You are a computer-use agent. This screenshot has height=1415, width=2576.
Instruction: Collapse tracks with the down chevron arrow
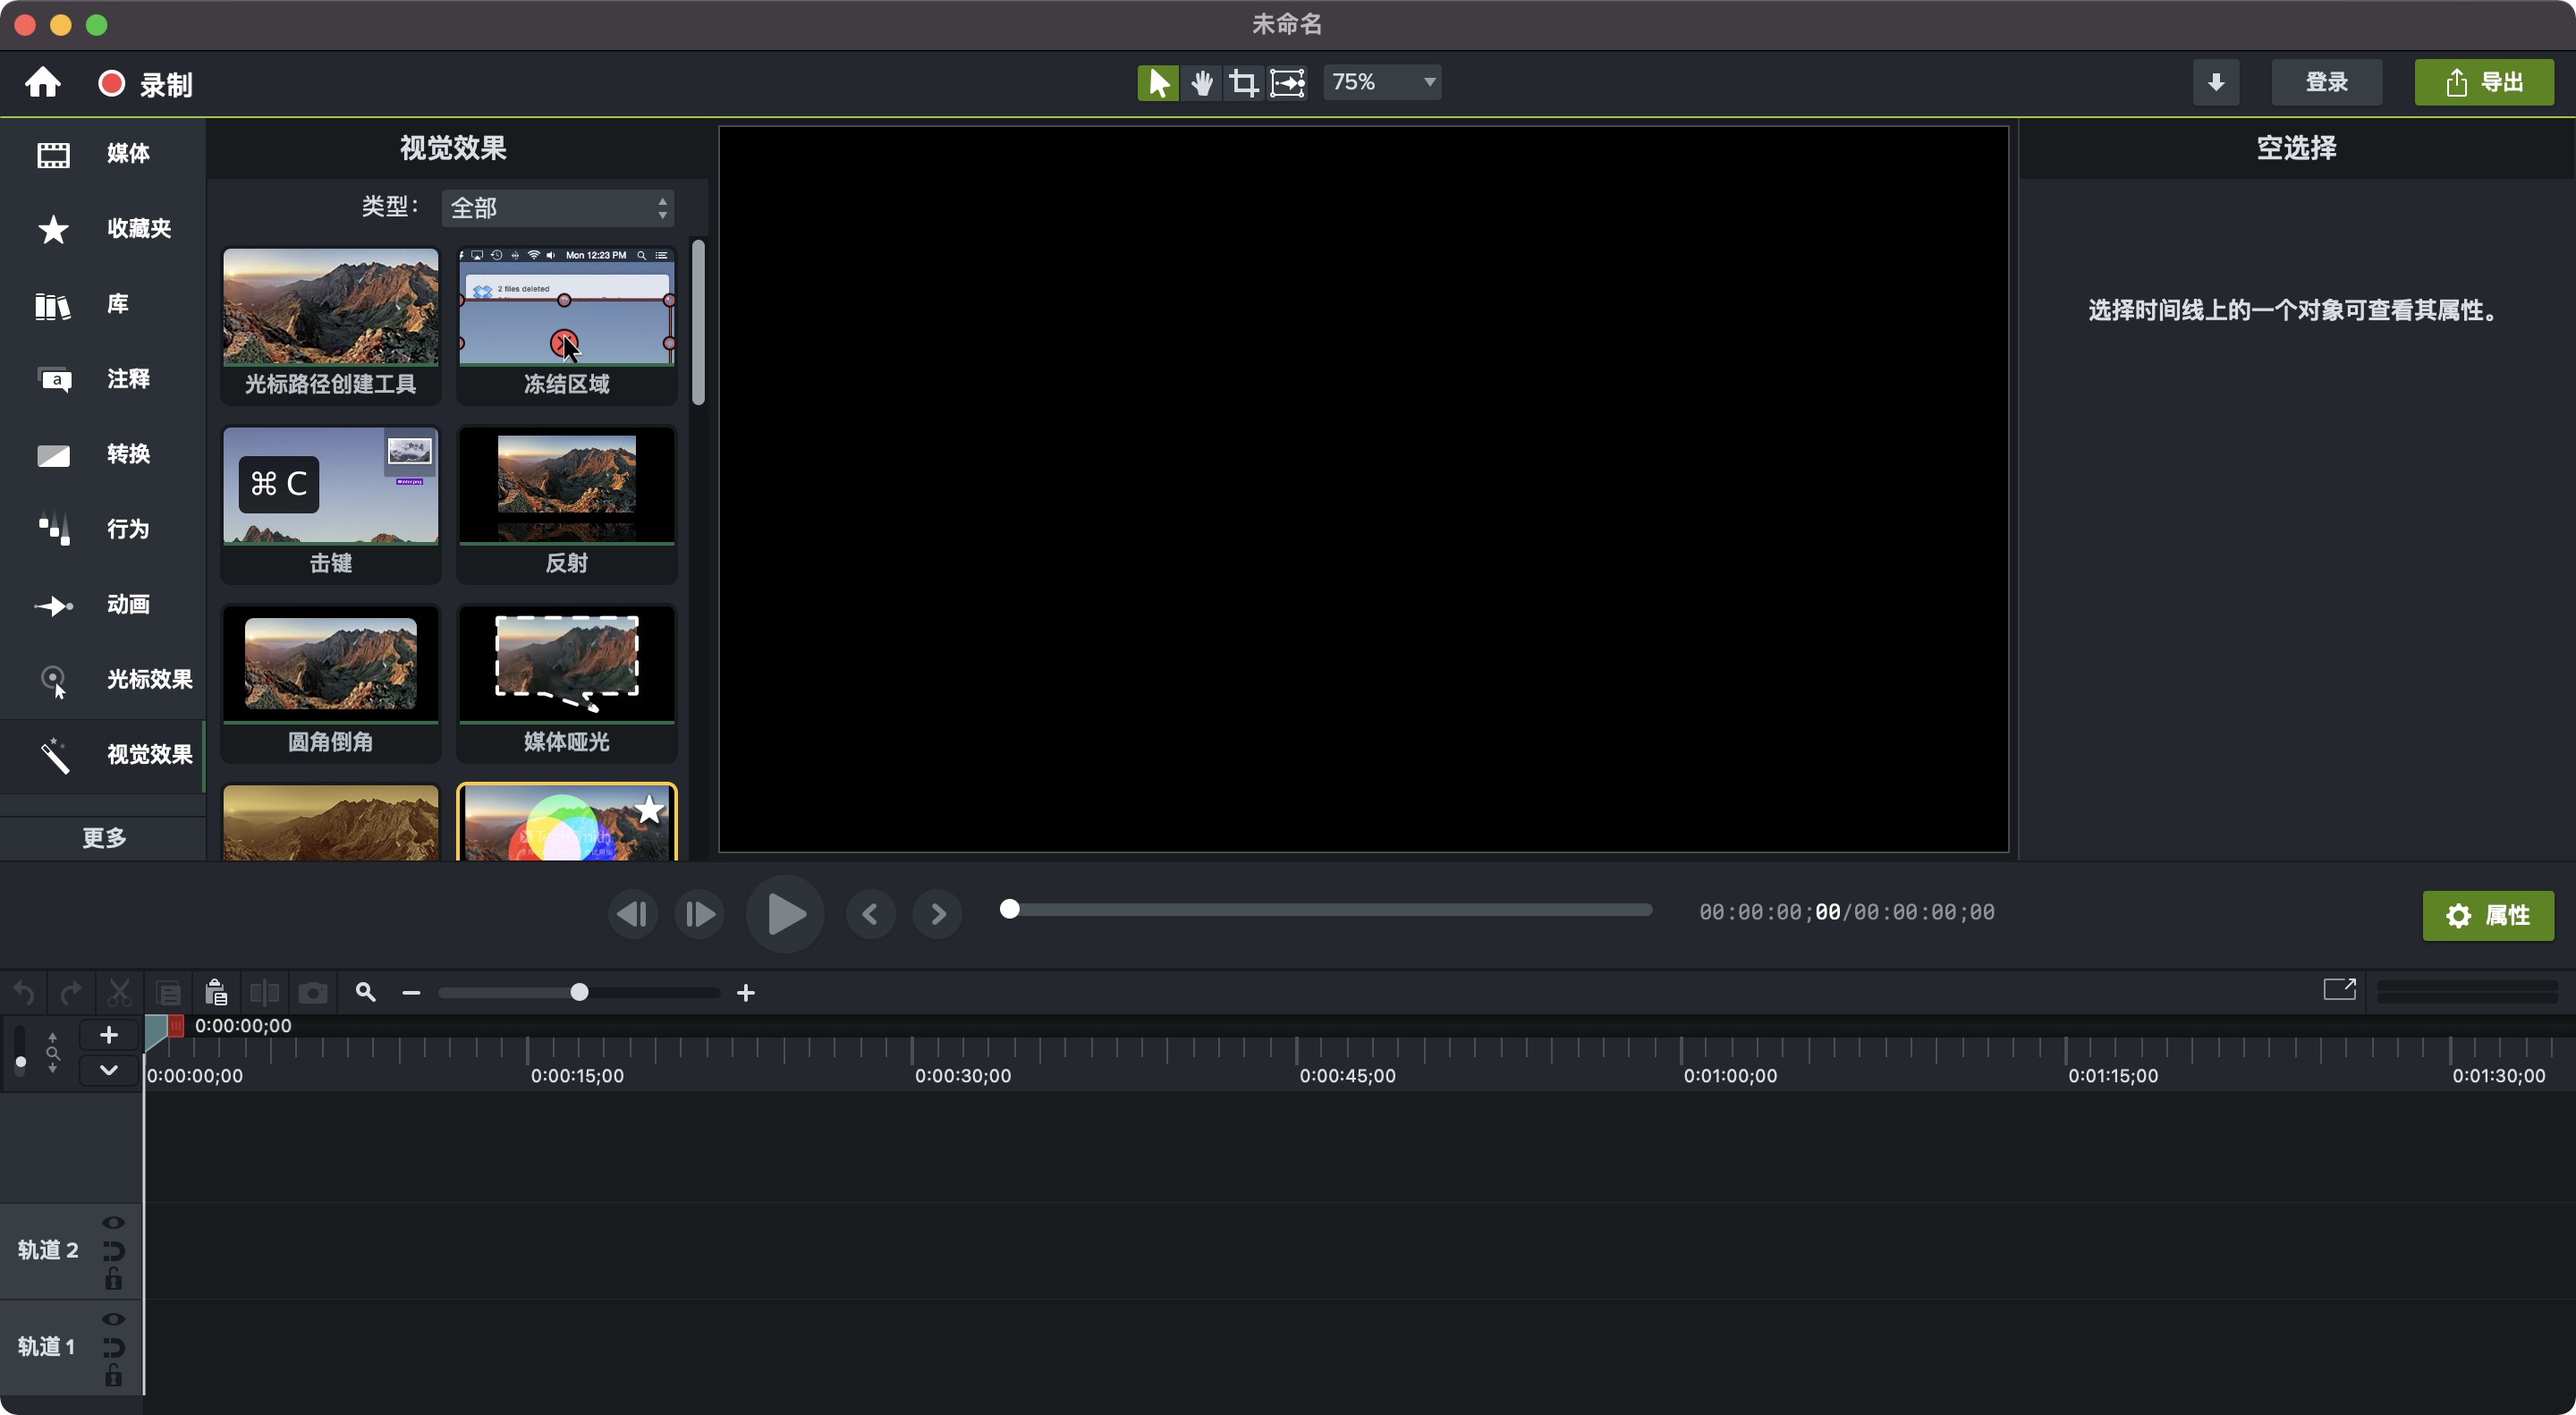pyautogui.click(x=108, y=1071)
